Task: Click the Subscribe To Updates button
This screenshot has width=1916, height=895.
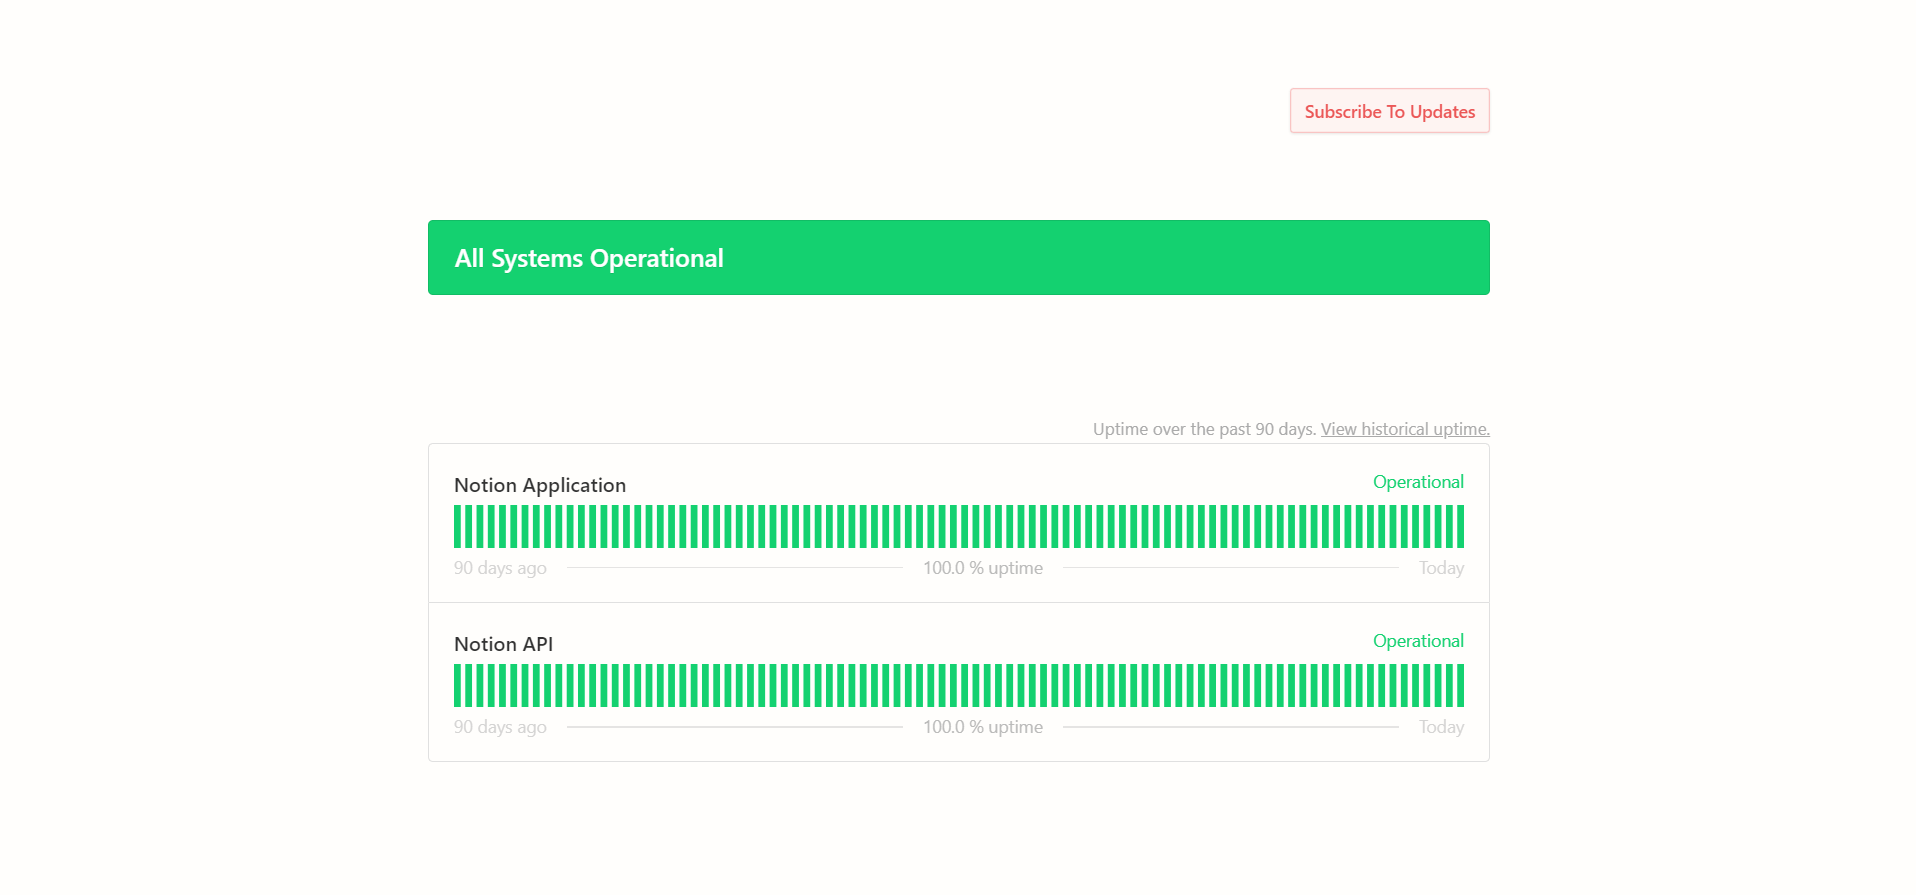Action: tap(1388, 111)
